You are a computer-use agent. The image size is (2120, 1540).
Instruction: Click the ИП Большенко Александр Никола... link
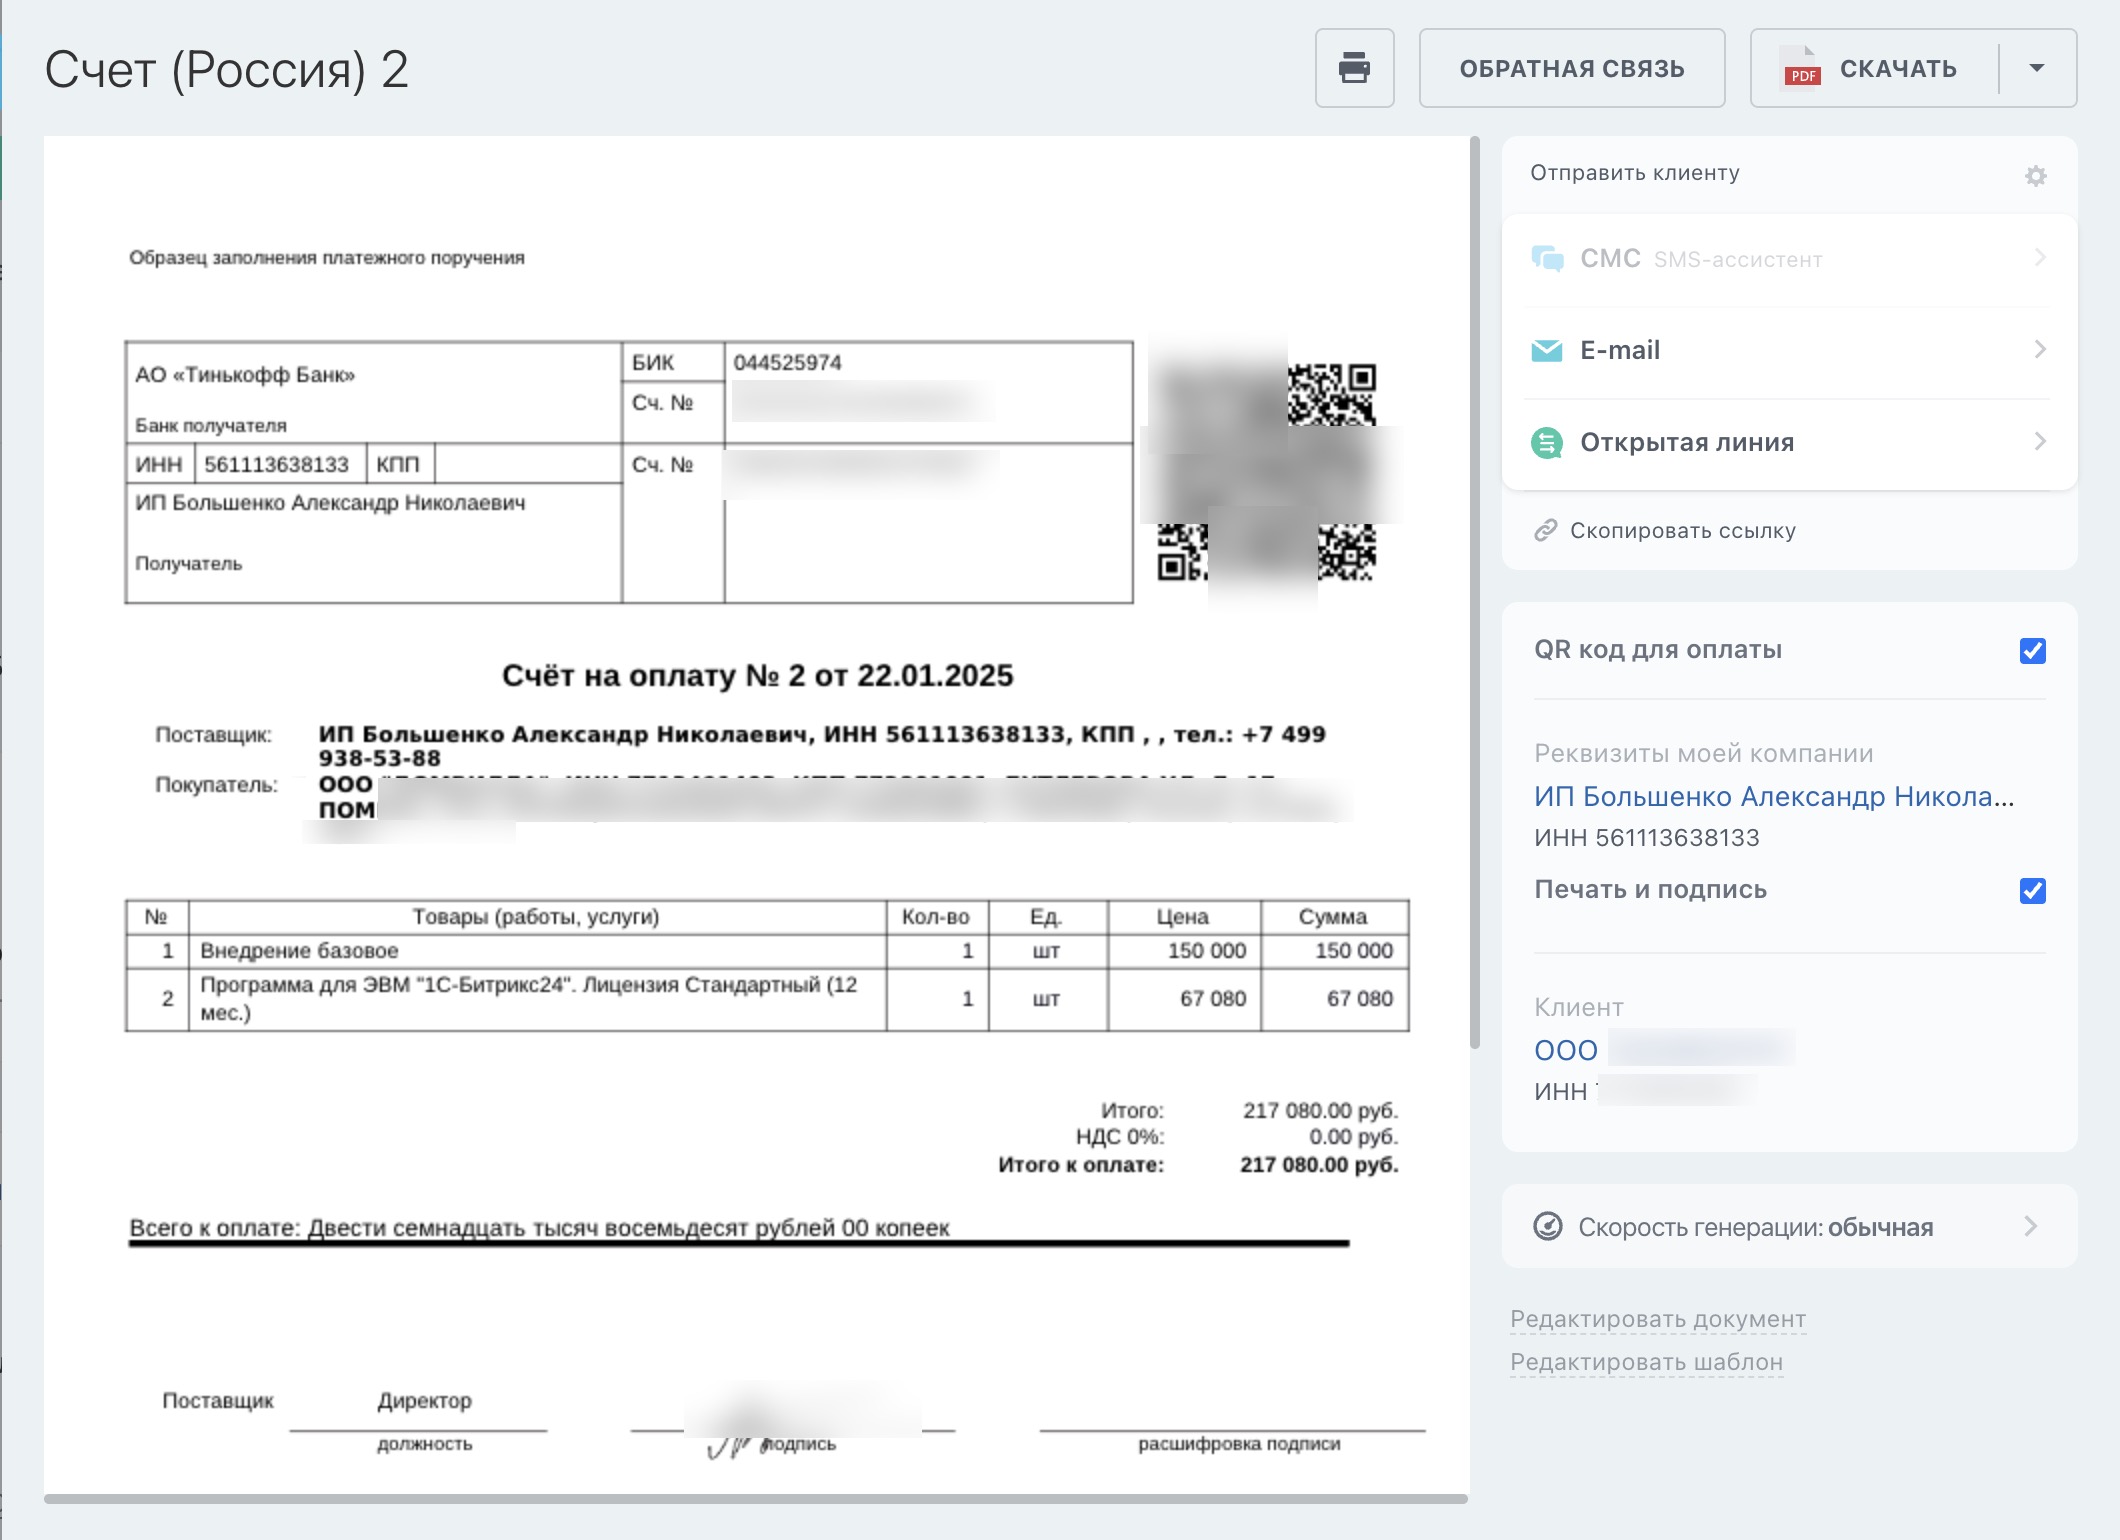pyautogui.click(x=1769, y=796)
